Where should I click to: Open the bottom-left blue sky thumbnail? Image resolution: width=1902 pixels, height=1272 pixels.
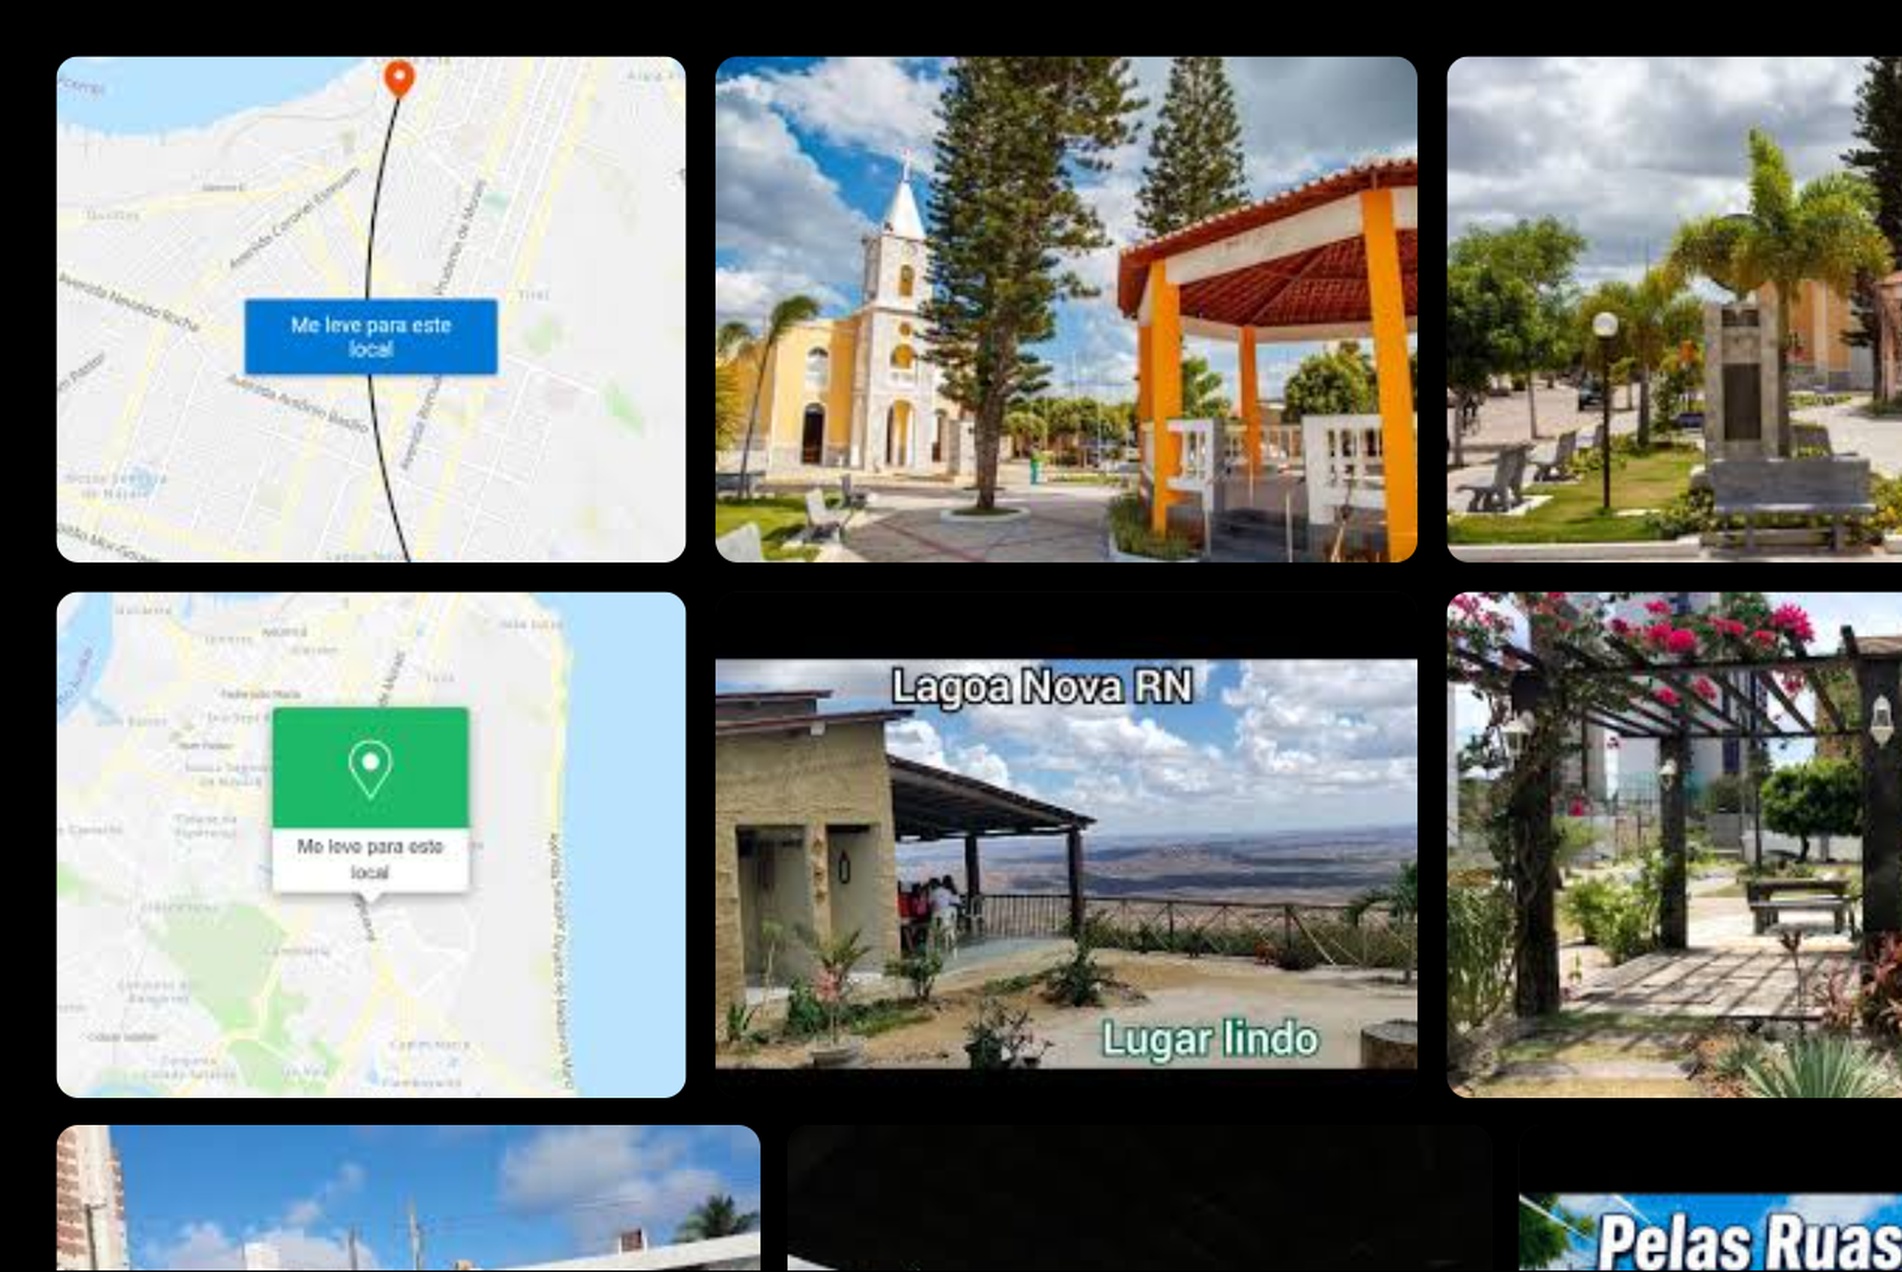tap(408, 1198)
